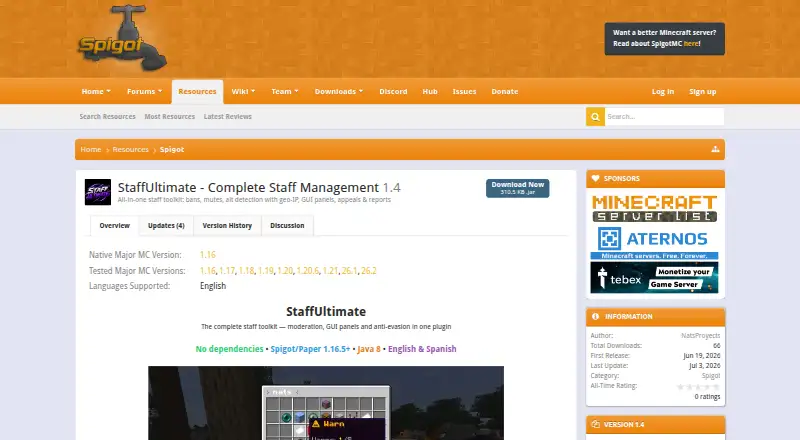Click tested version 26.2 link
This screenshot has height=440, width=800.
369,271
